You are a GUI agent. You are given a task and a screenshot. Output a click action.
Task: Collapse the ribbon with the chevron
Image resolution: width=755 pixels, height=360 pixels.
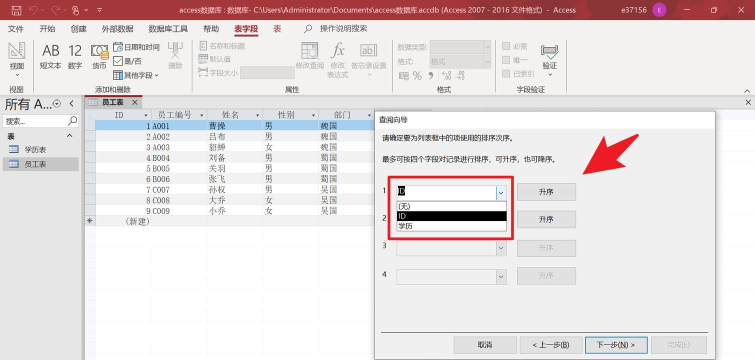pos(747,90)
